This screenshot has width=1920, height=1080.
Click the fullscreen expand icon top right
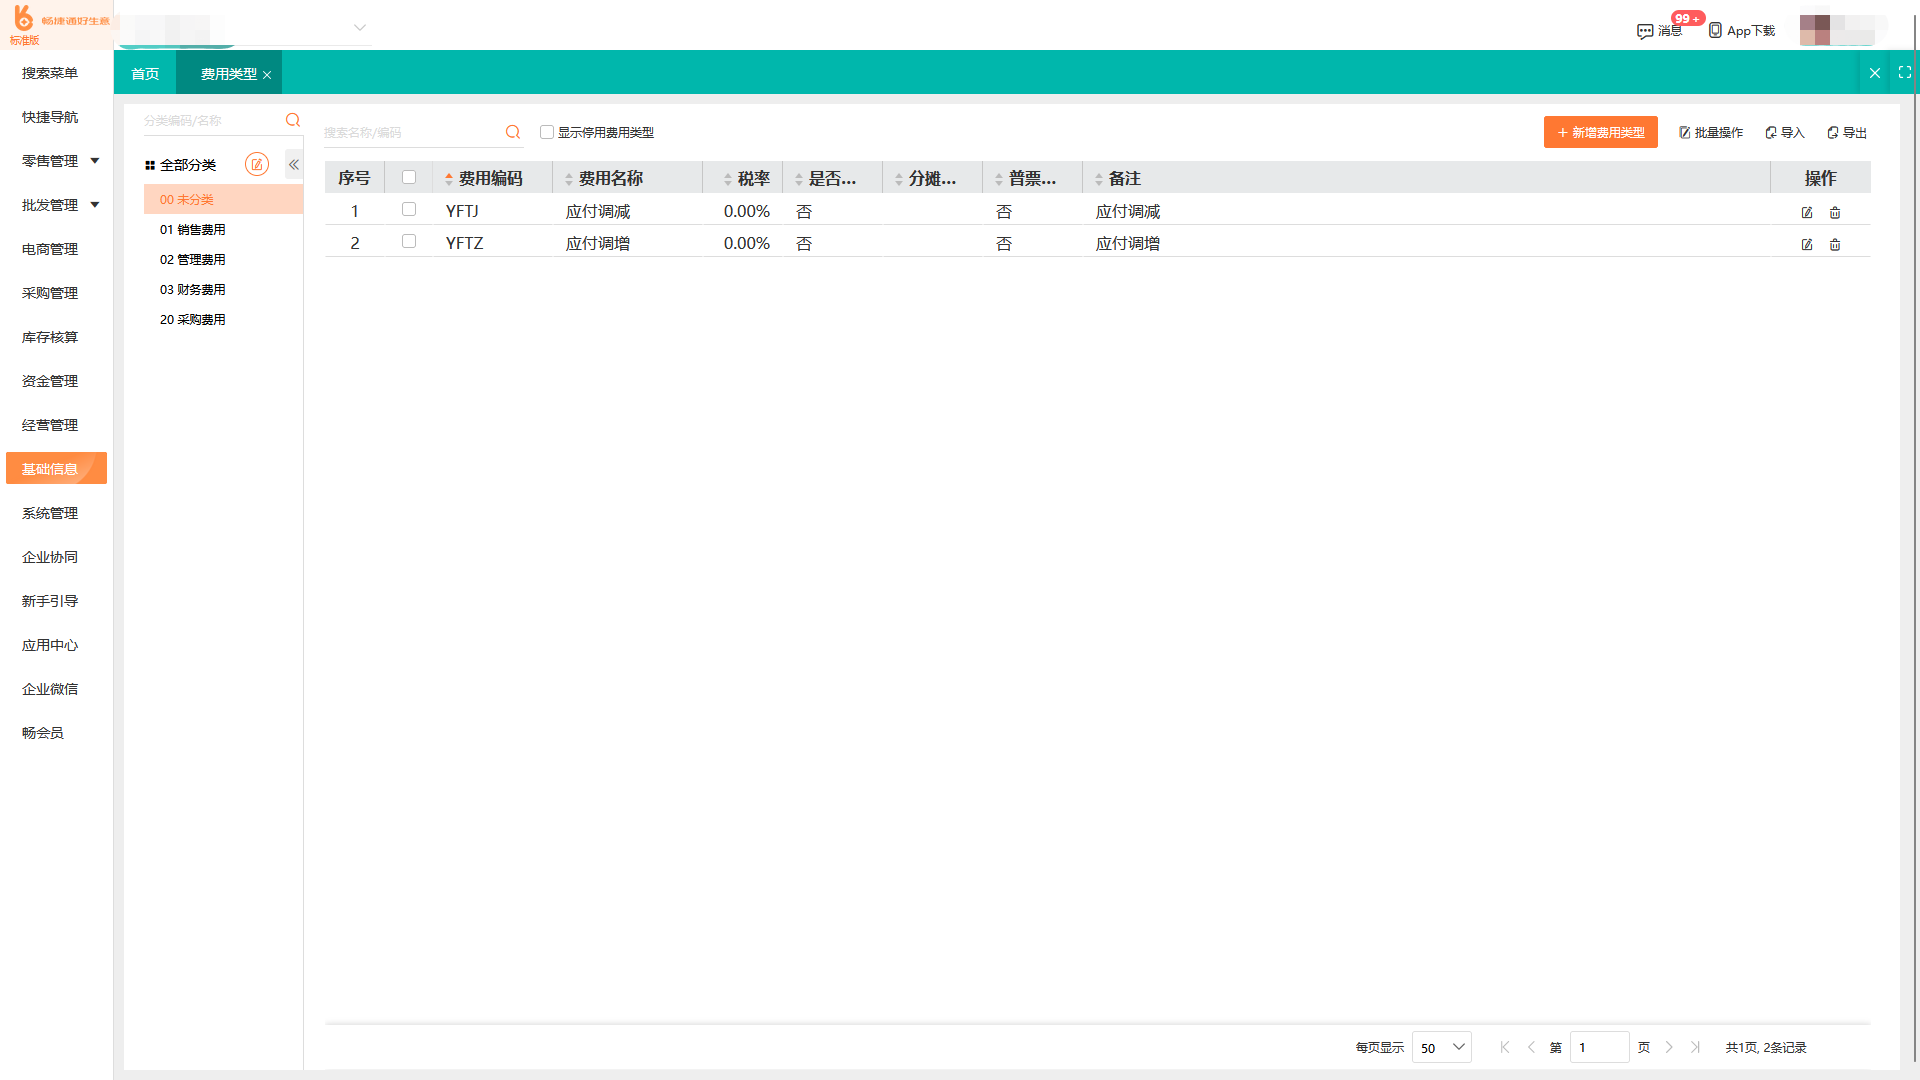pyautogui.click(x=1904, y=73)
